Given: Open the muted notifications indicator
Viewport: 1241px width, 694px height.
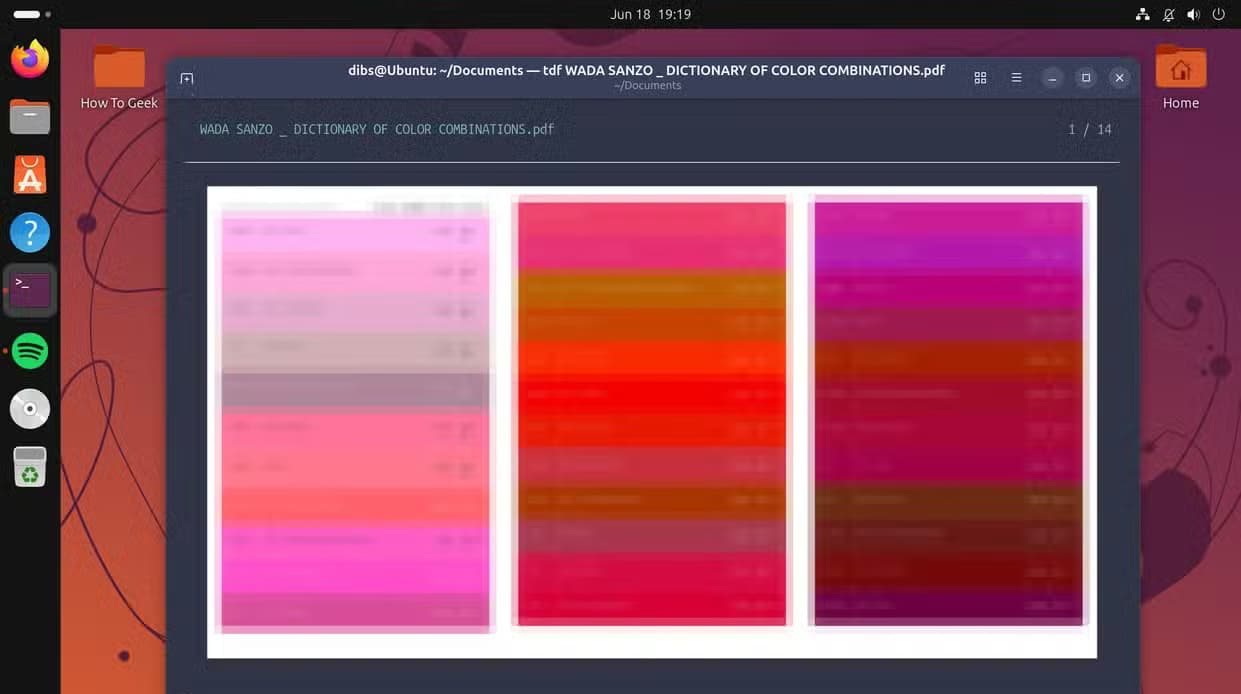Looking at the screenshot, I should (1168, 15).
